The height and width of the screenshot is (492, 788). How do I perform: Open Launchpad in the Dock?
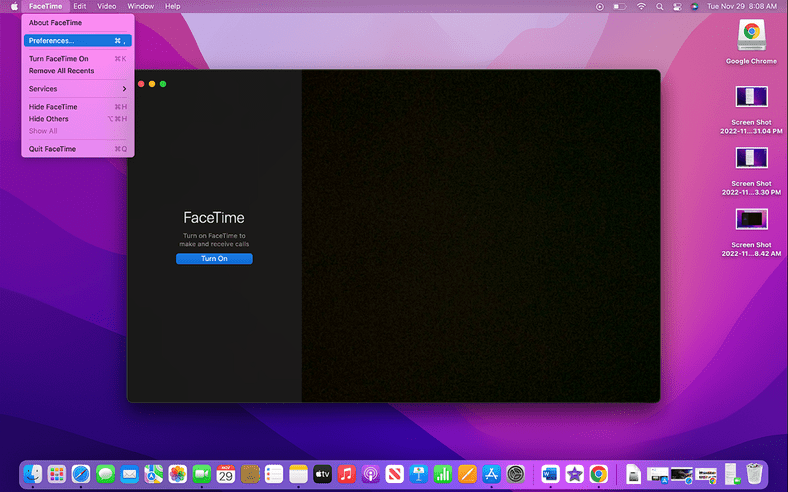pyautogui.click(x=57, y=474)
